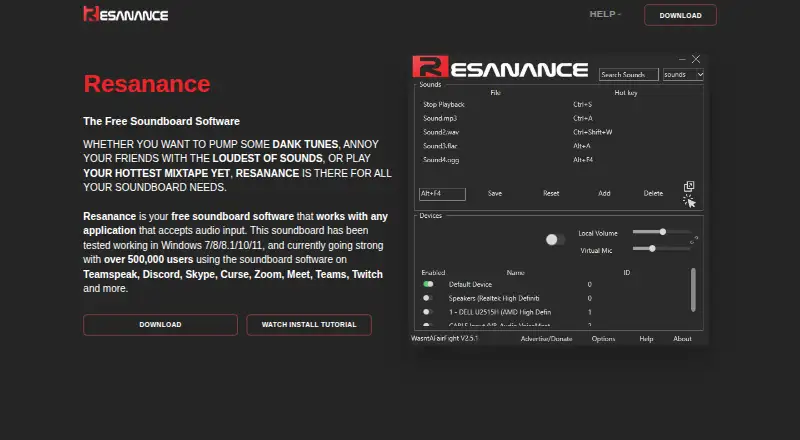Click the link volumes chain icon
800x440 pixels.
pyautogui.click(x=694, y=240)
